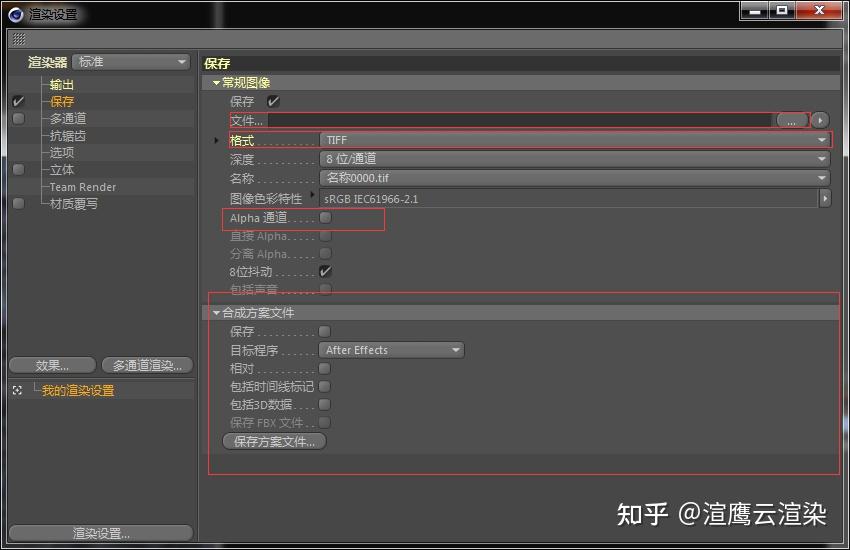Click the file browse '...' button

[791, 120]
